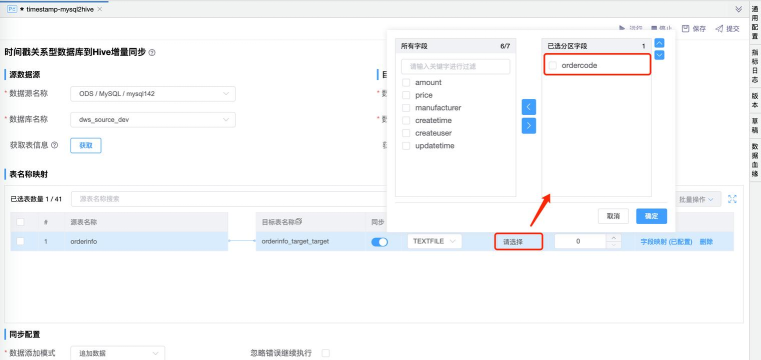Click the 获取 button
The height and width of the screenshot is (360, 761).
[x=86, y=145]
